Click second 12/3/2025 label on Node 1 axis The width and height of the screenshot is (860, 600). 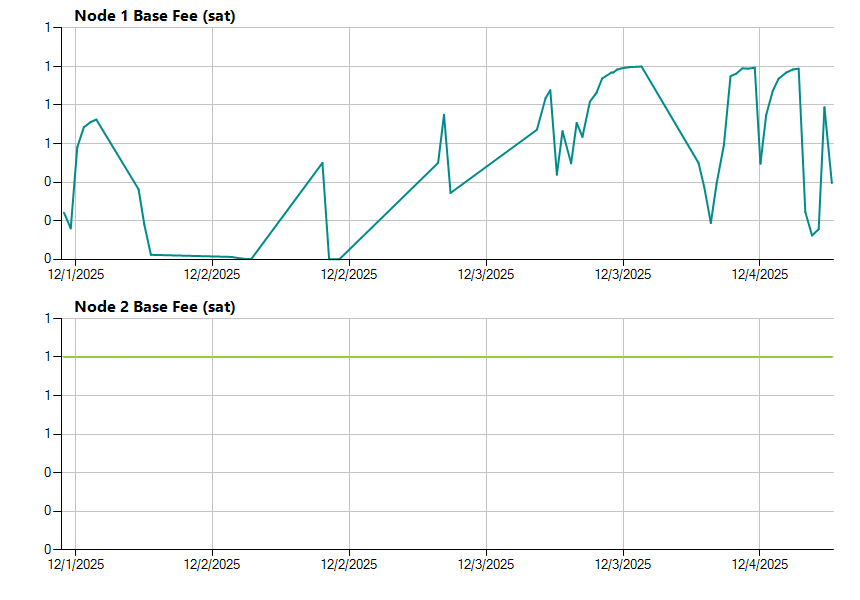point(622,274)
